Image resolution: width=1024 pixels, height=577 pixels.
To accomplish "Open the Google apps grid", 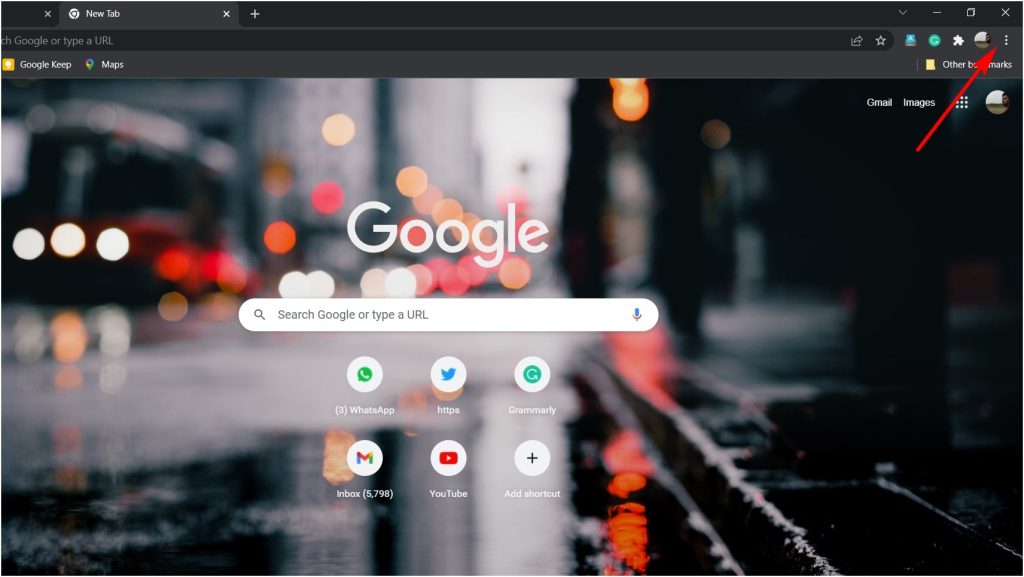I will tap(961, 102).
